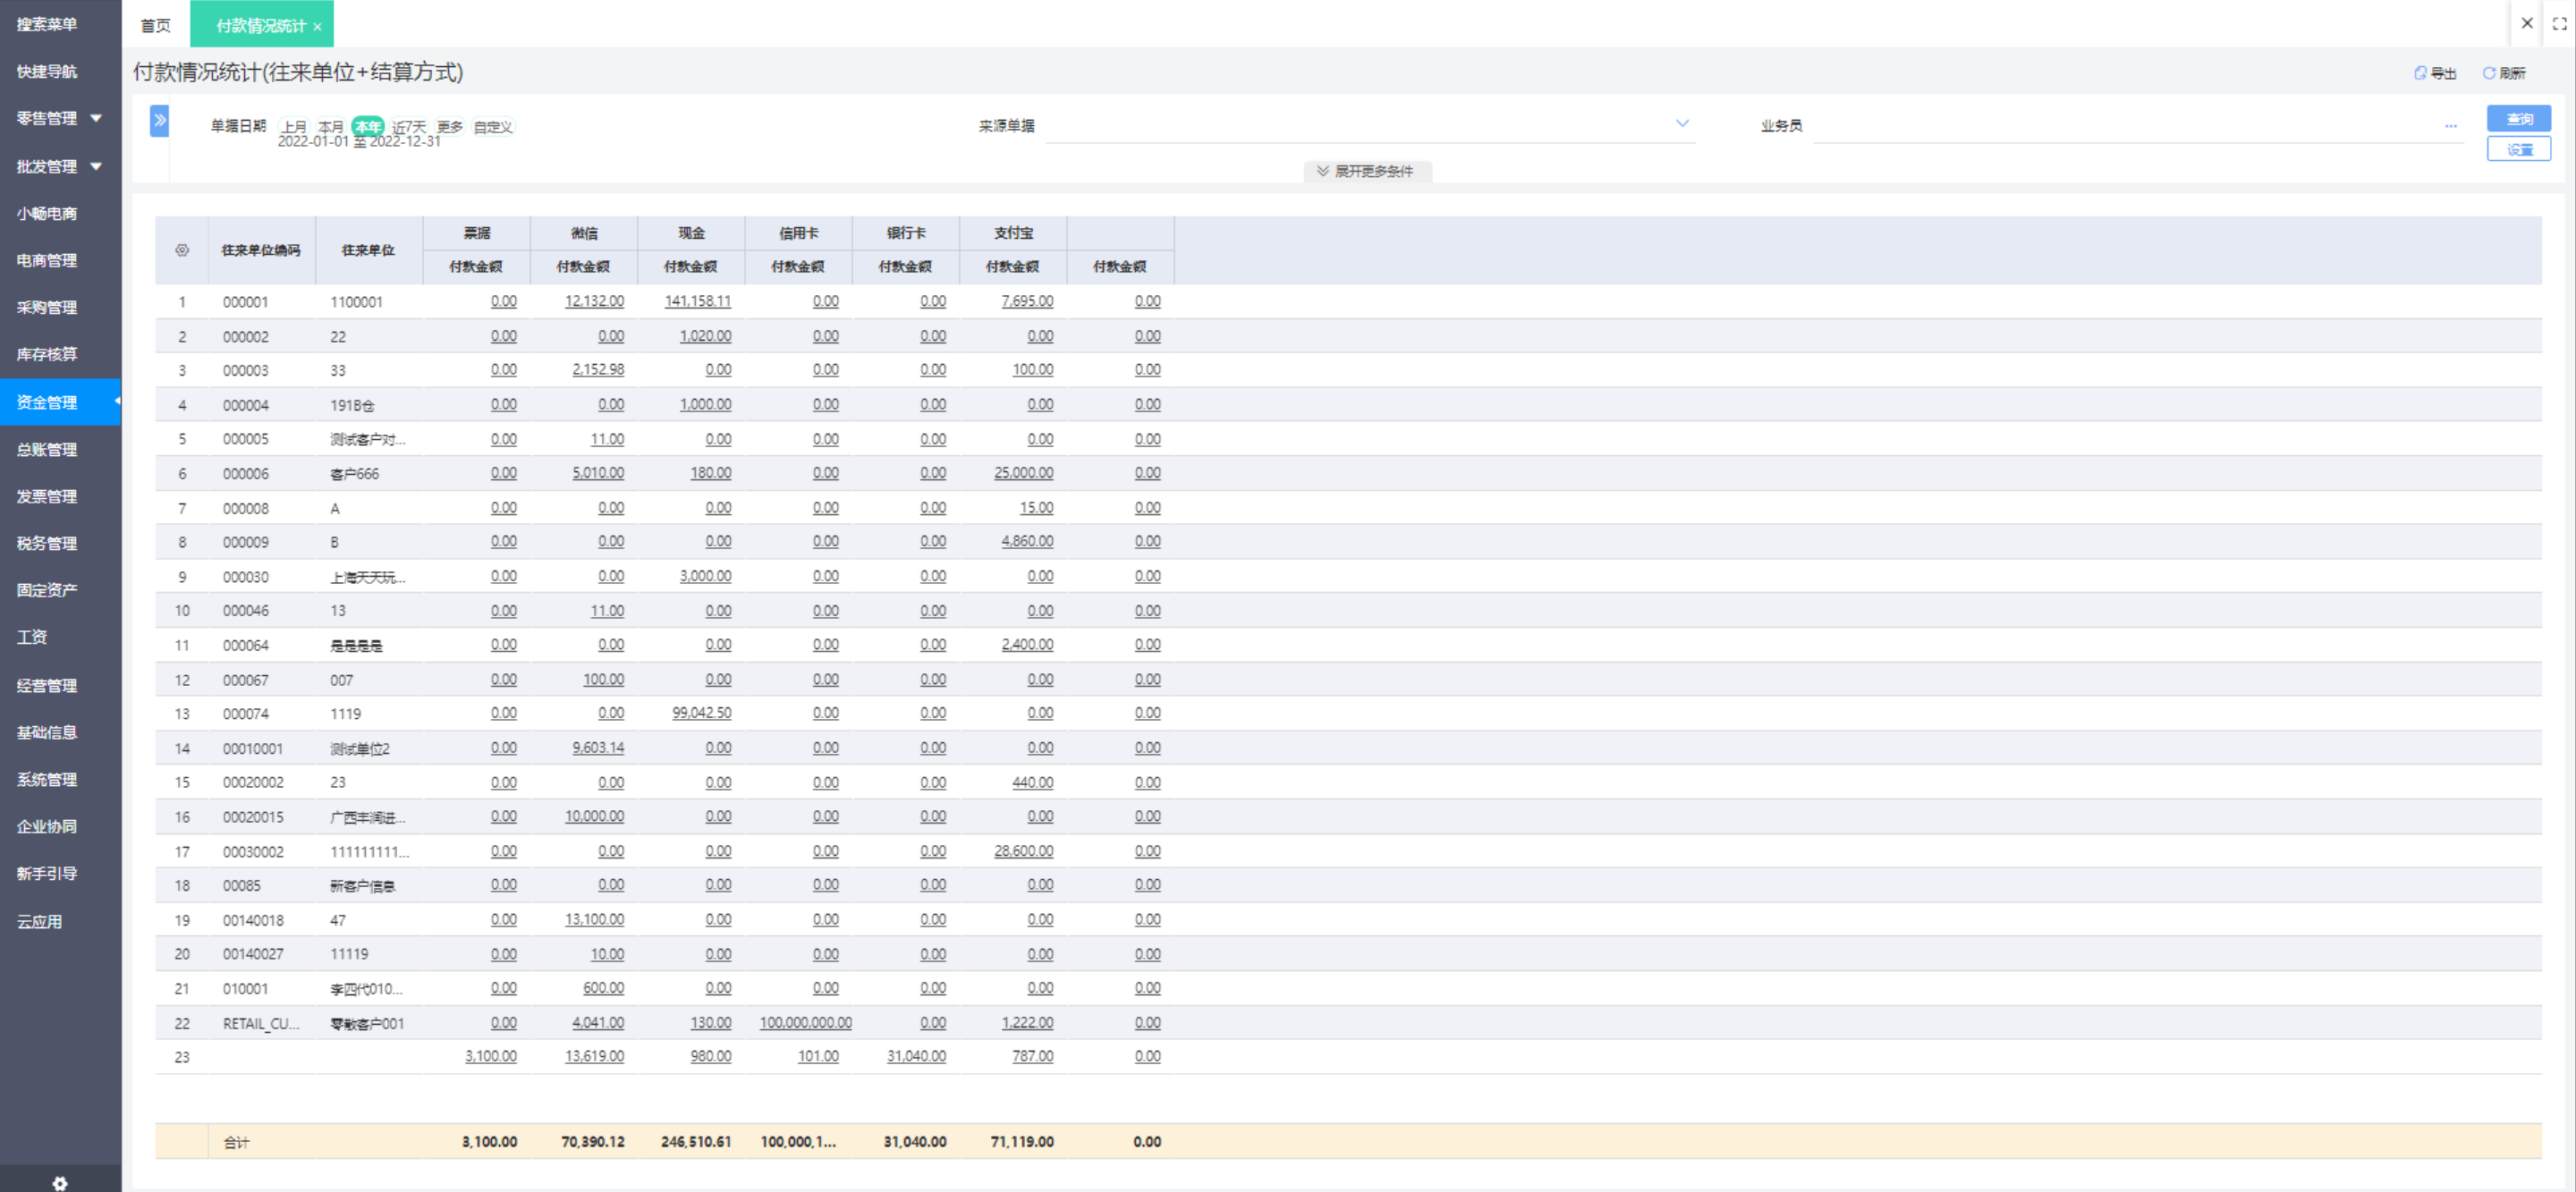Screen dimensions: 2576x1192
Task: Click the 发票管理 sidebar icon
Action: (45, 495)
